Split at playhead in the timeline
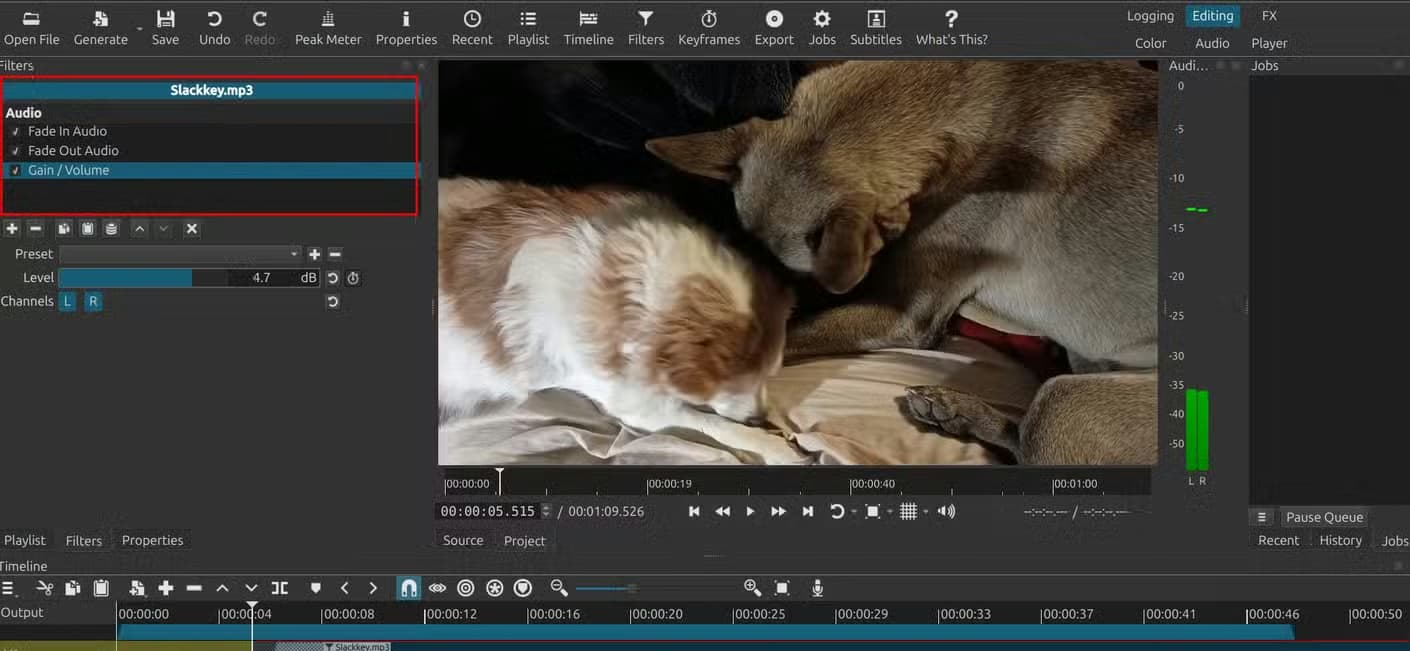This screenshot has height=651, width=1410. click(x=280, y=588)
